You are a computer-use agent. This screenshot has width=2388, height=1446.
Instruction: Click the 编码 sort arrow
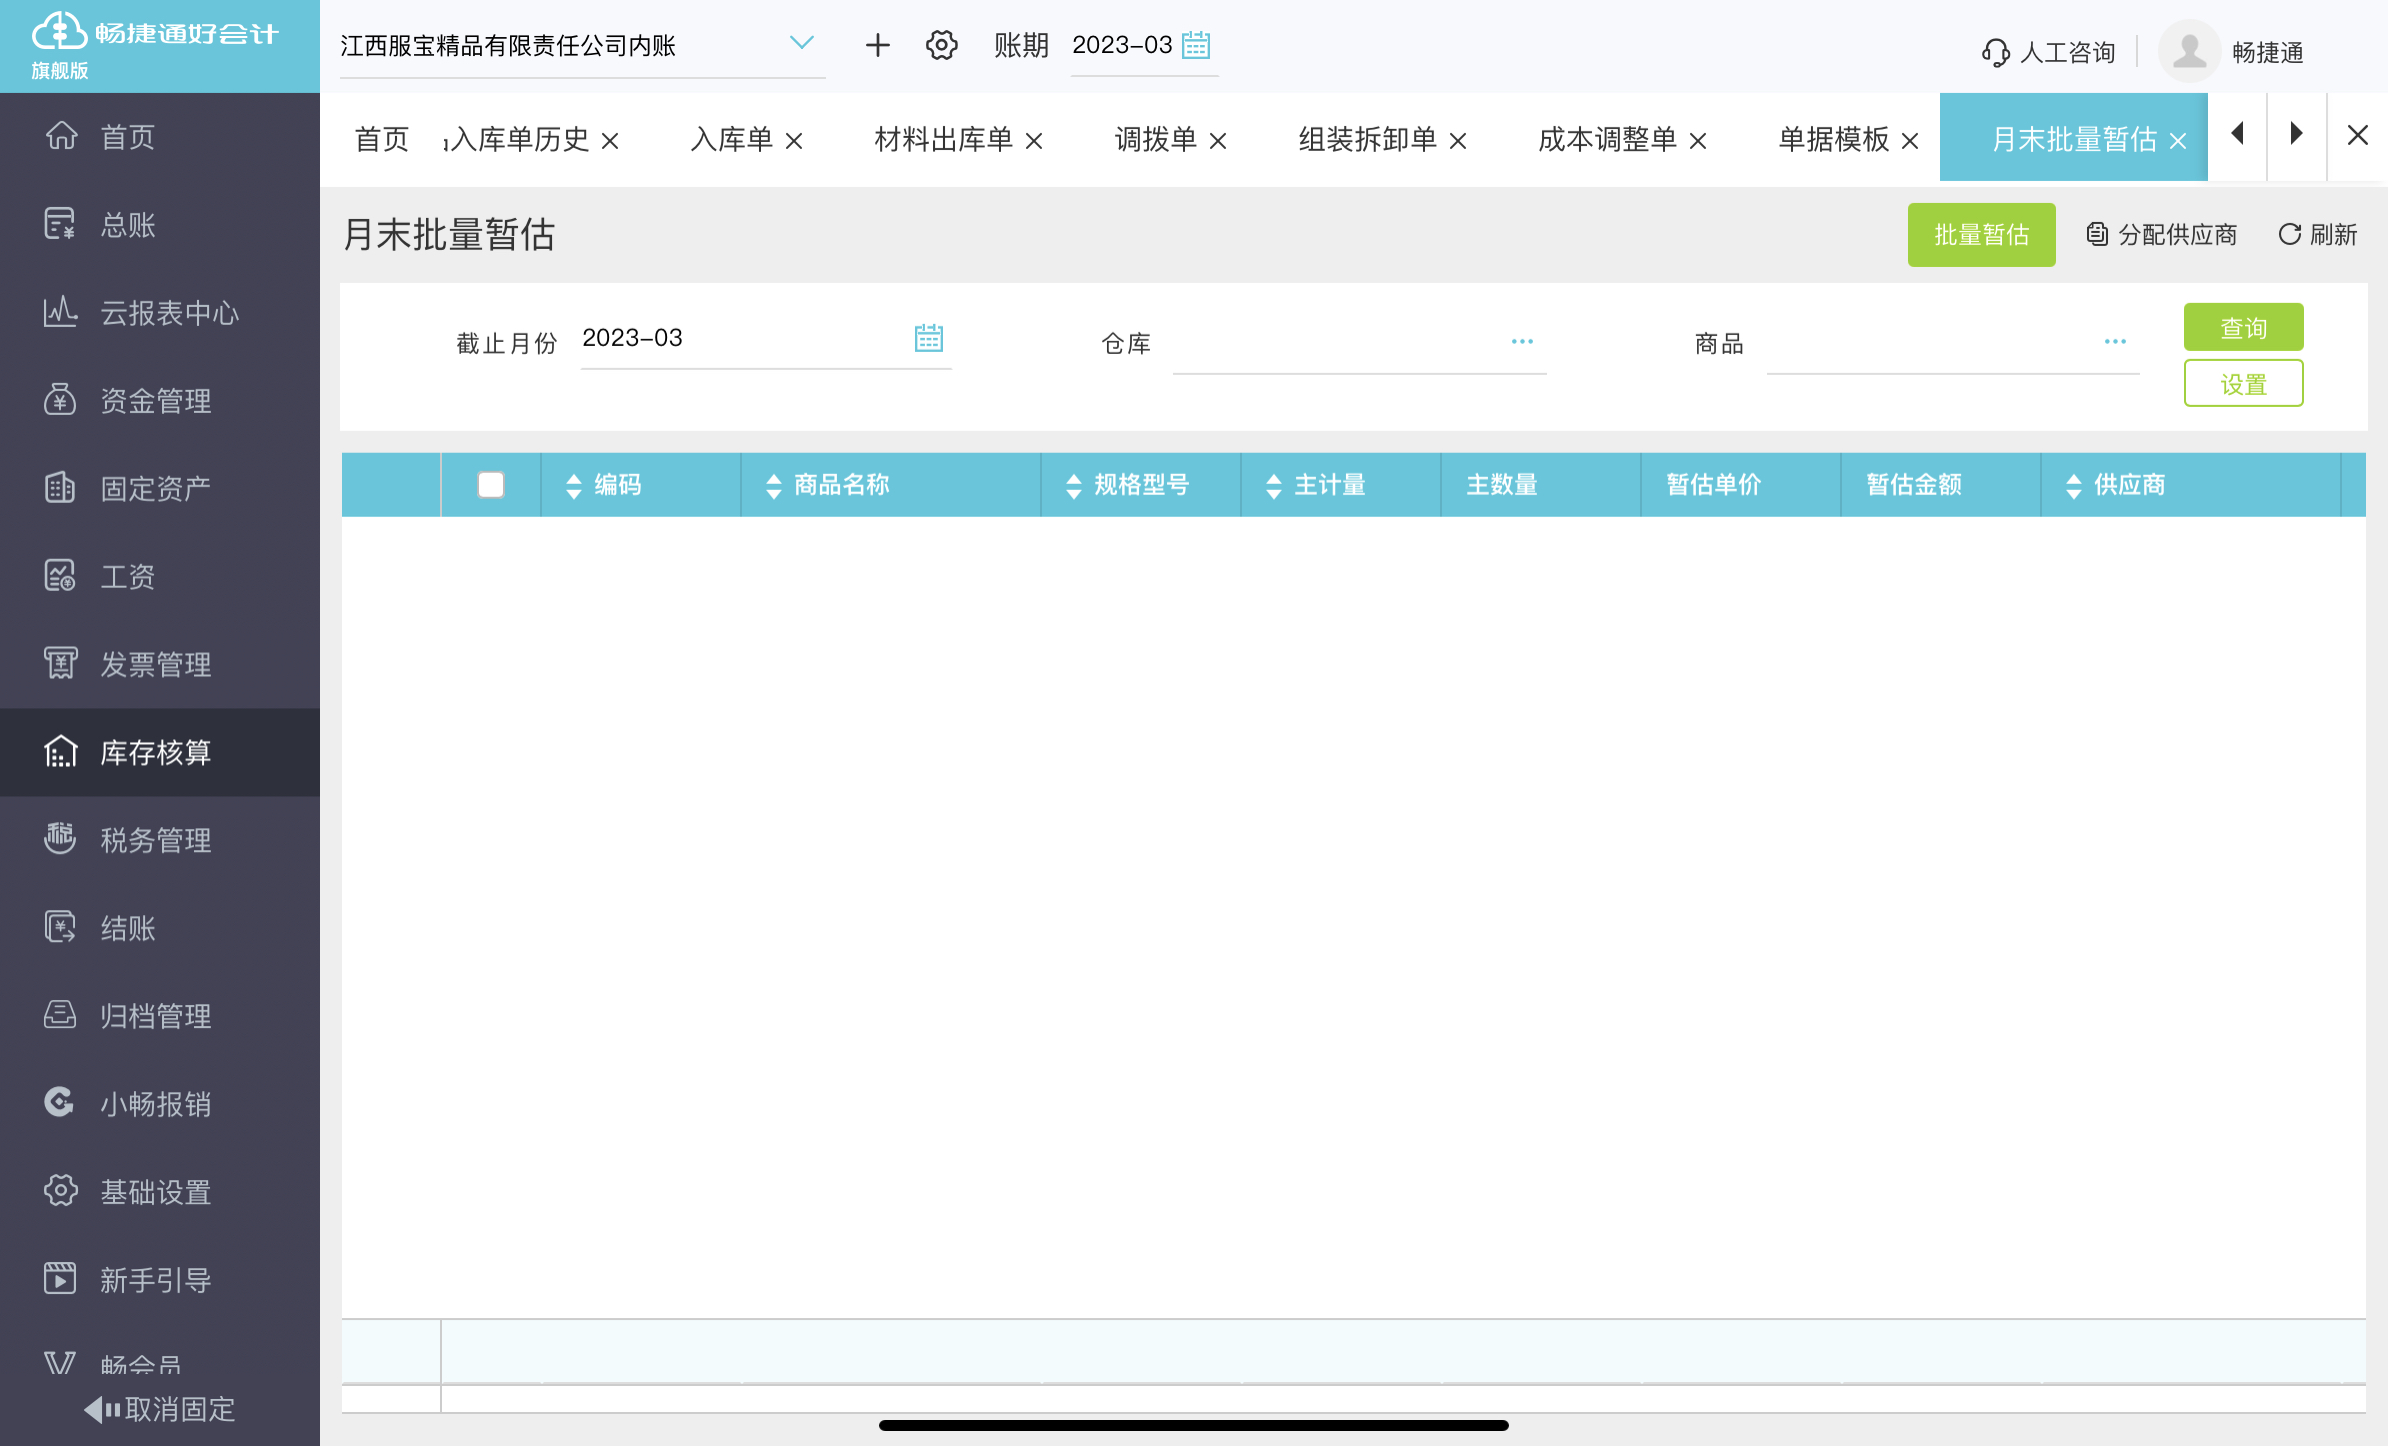pos(571,486)
